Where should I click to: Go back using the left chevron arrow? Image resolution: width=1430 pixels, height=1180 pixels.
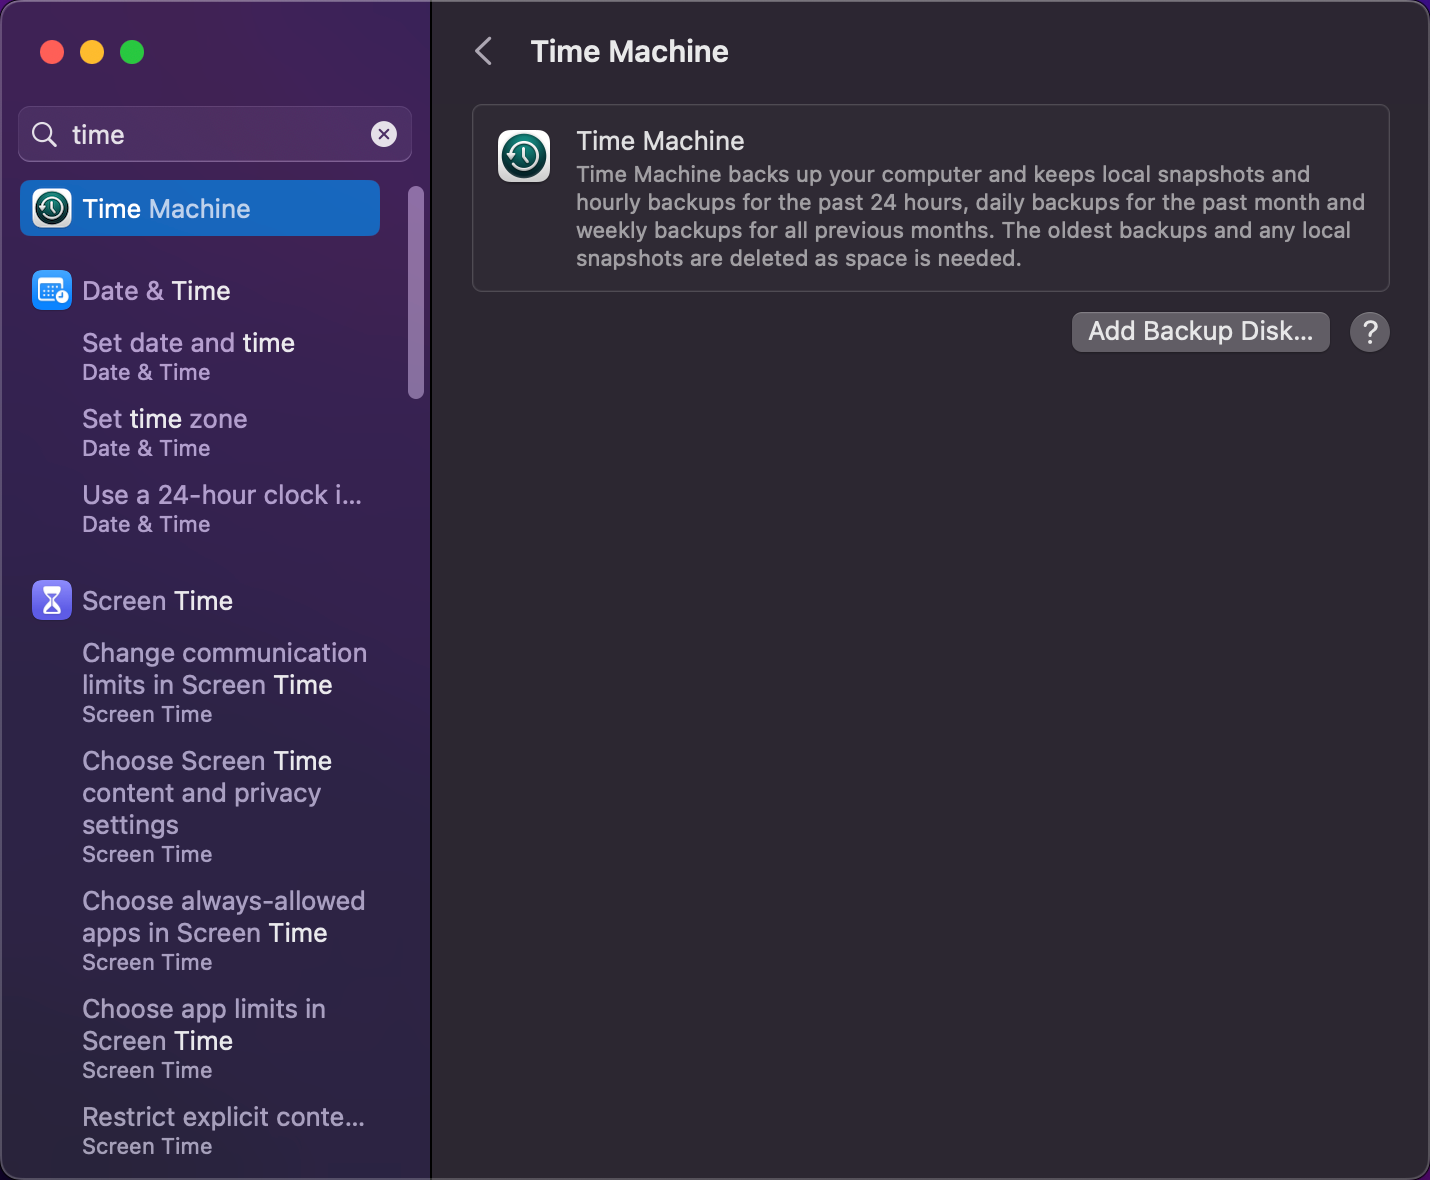click(484, 51)
